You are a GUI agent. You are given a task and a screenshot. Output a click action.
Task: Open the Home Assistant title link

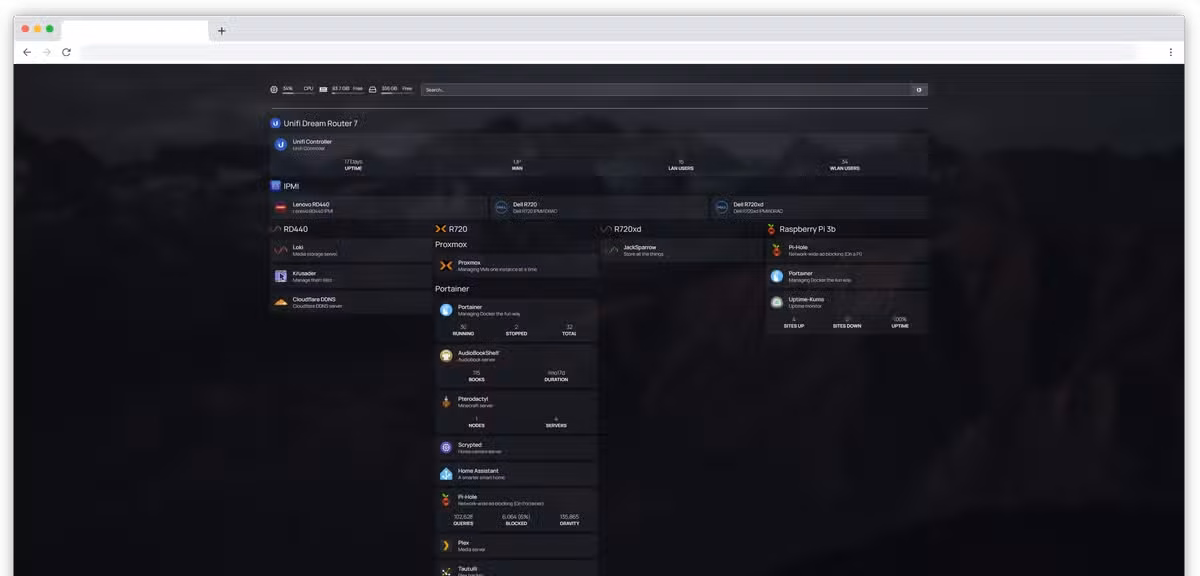tap(478, 470)
